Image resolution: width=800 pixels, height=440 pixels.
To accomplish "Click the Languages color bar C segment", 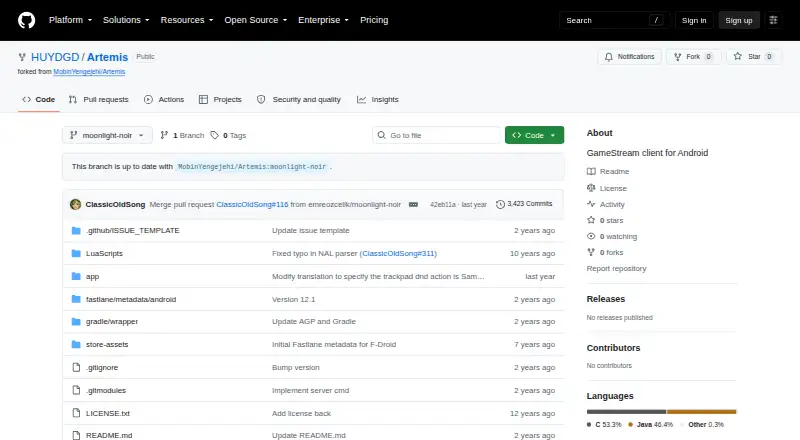I will point(626,411).
